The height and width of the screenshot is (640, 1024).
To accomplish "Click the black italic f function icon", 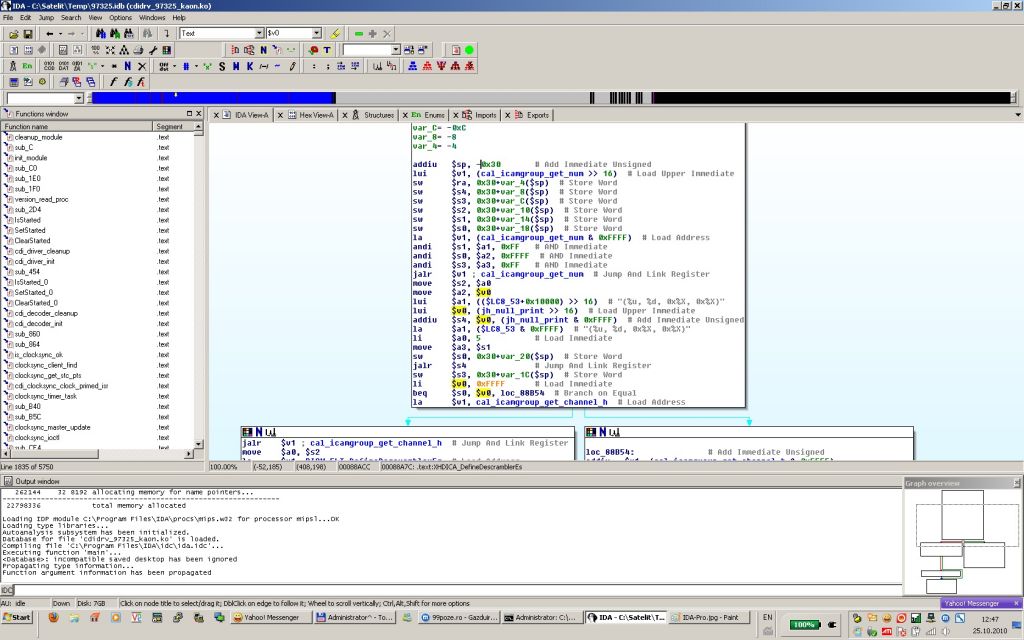I will click(x=114, y=82).
